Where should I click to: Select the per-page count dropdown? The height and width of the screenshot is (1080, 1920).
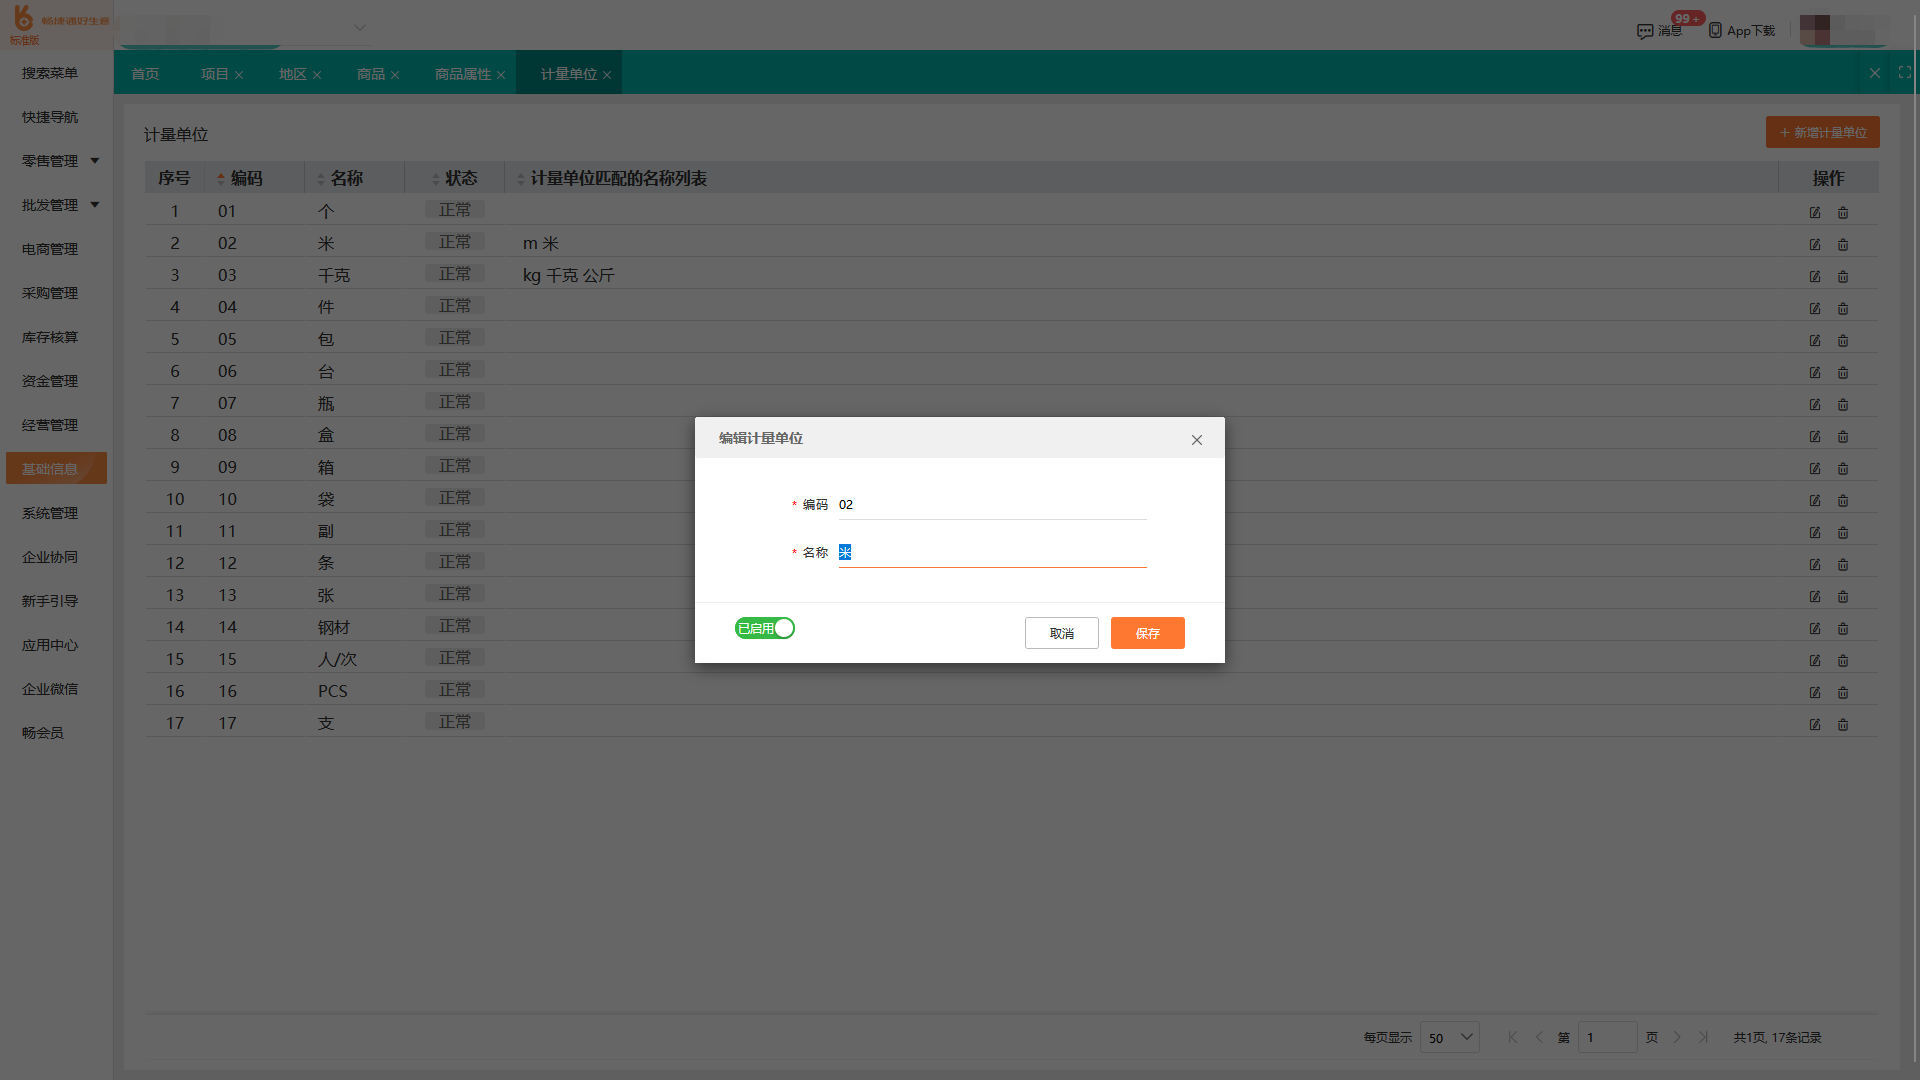(1448, 1038)
